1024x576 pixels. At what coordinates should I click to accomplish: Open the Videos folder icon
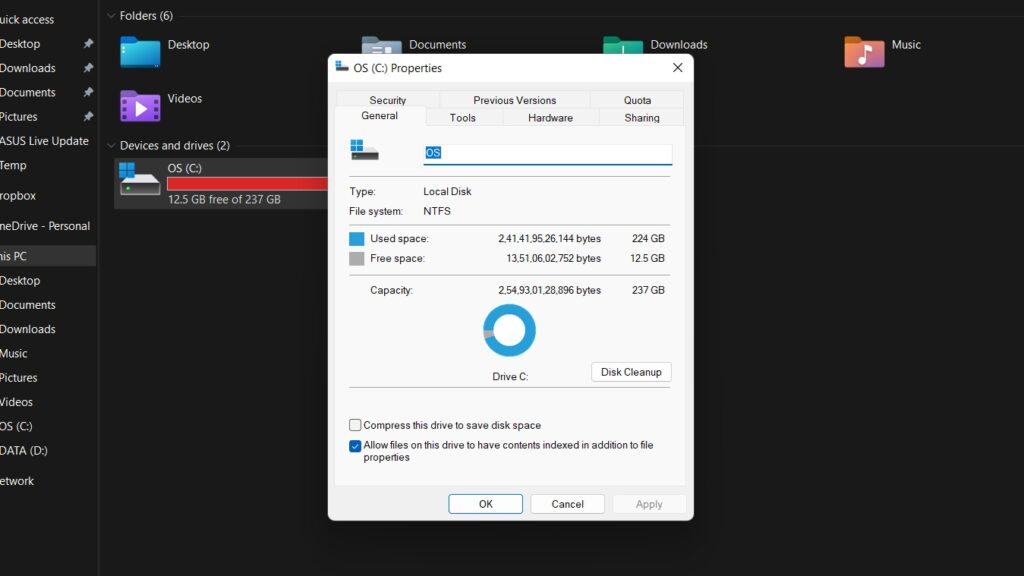pyautogui.click(x=140, y=106)
